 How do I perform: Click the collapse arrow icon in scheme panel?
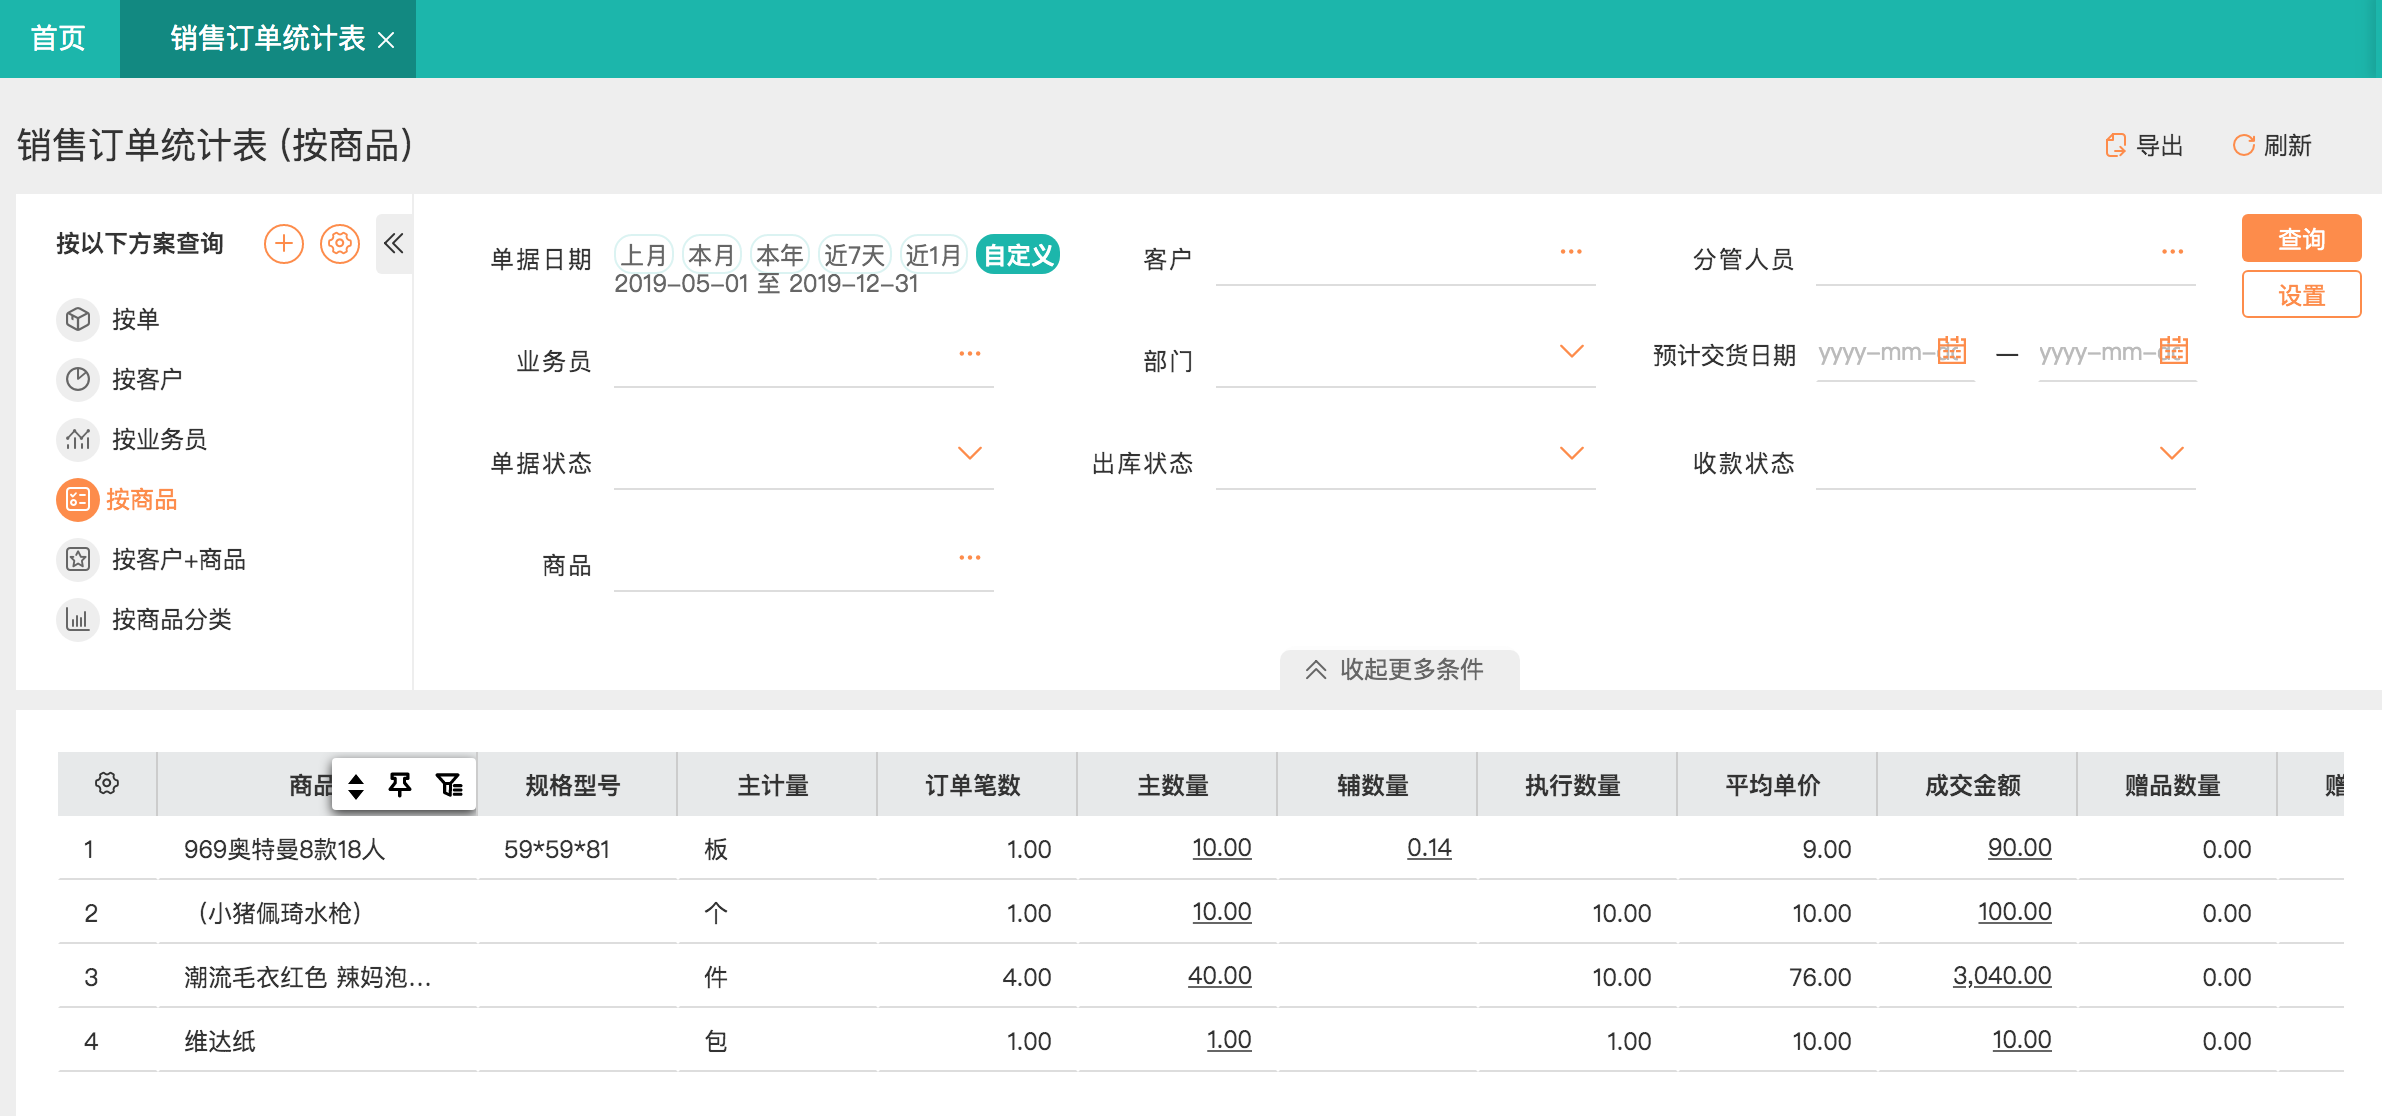tap(390, 246)
